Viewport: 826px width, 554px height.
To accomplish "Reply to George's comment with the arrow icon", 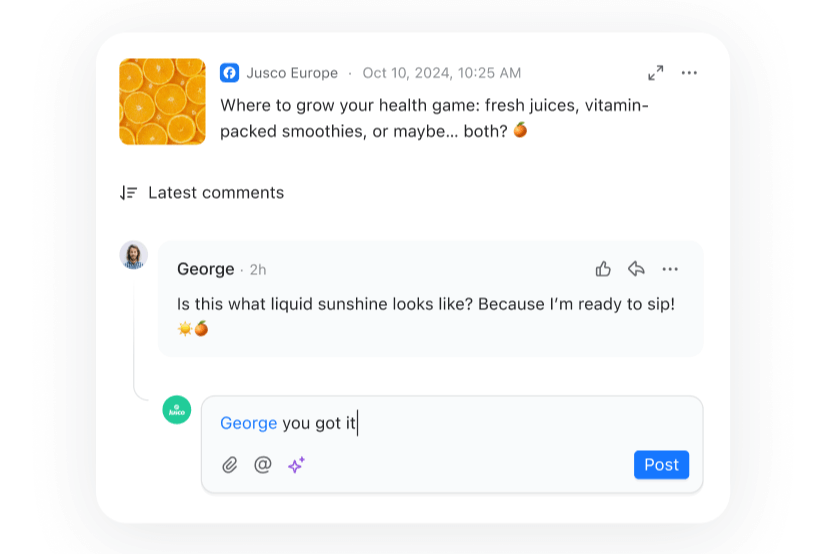I will click(x=636, y=269).
